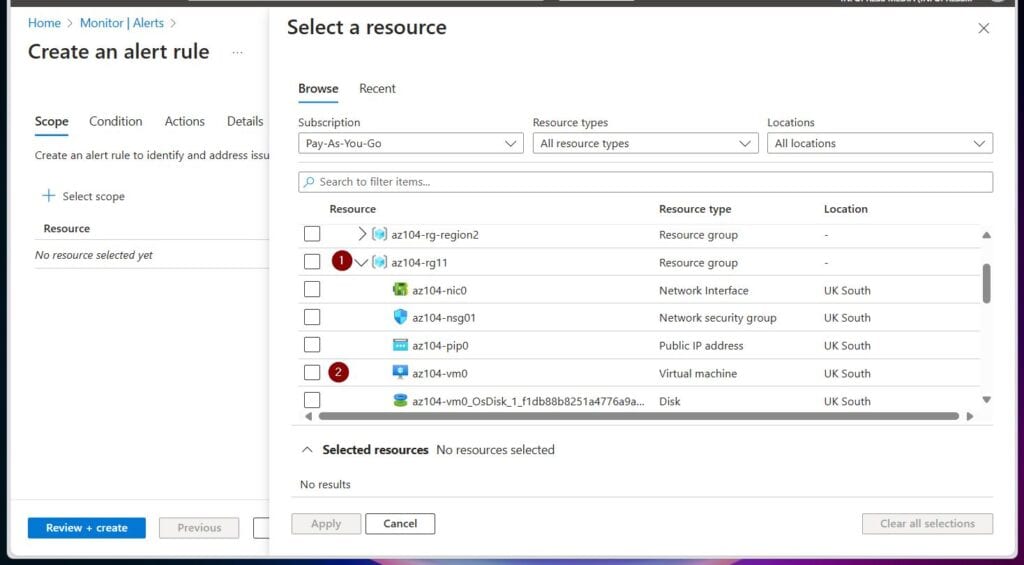Tick the az104-nsg01 checkbox
This screenshot has width=1024, height=565.
pyautogui.click(x=312, y=317)
